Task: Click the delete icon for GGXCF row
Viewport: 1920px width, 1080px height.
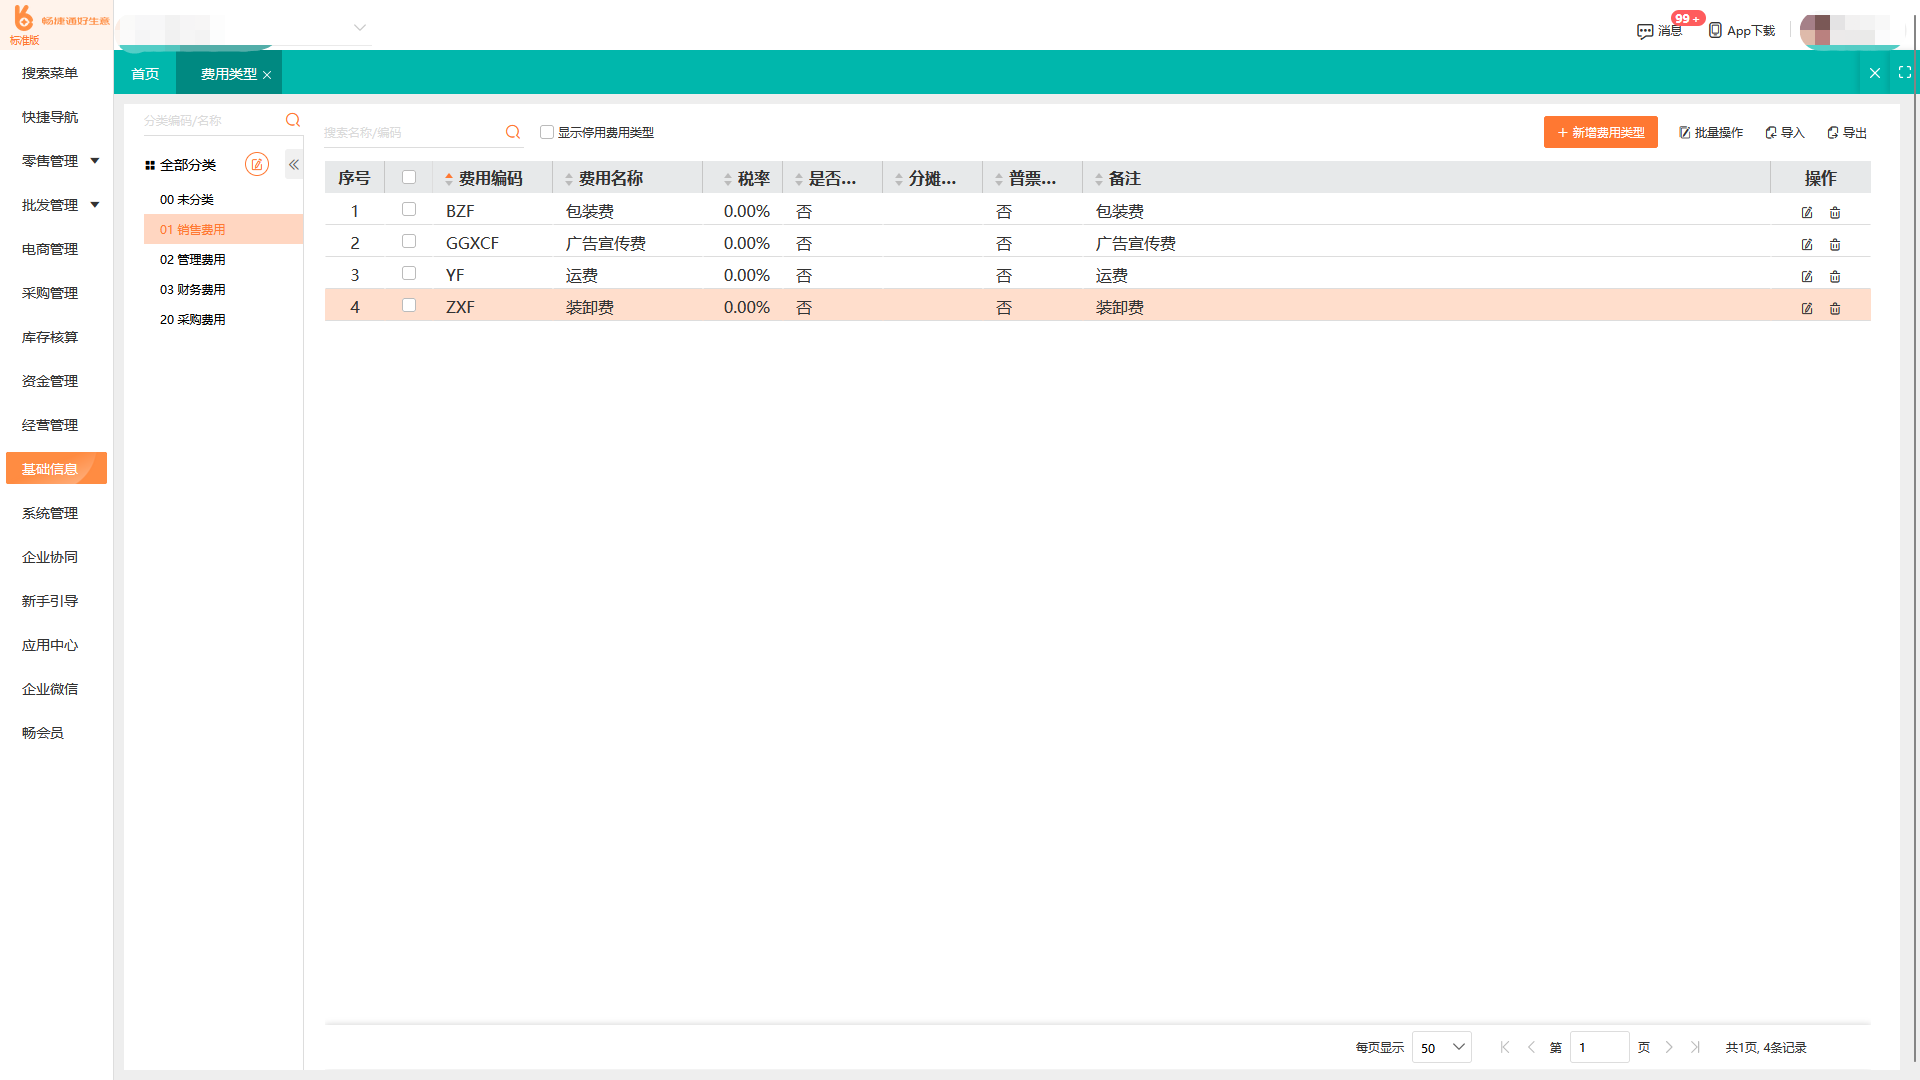Action: click(1836, 244)
